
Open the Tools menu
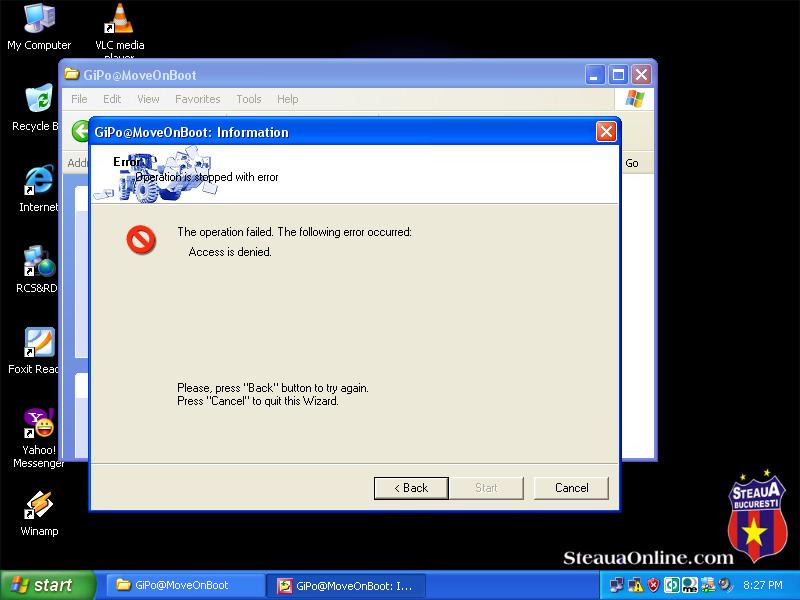pyautogui.click(x=248, y=99)
